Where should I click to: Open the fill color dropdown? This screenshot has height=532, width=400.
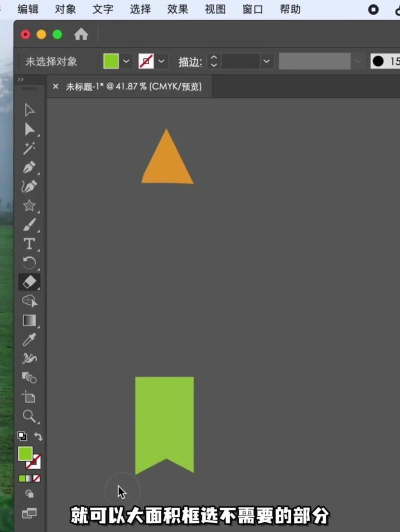[126, 61]
